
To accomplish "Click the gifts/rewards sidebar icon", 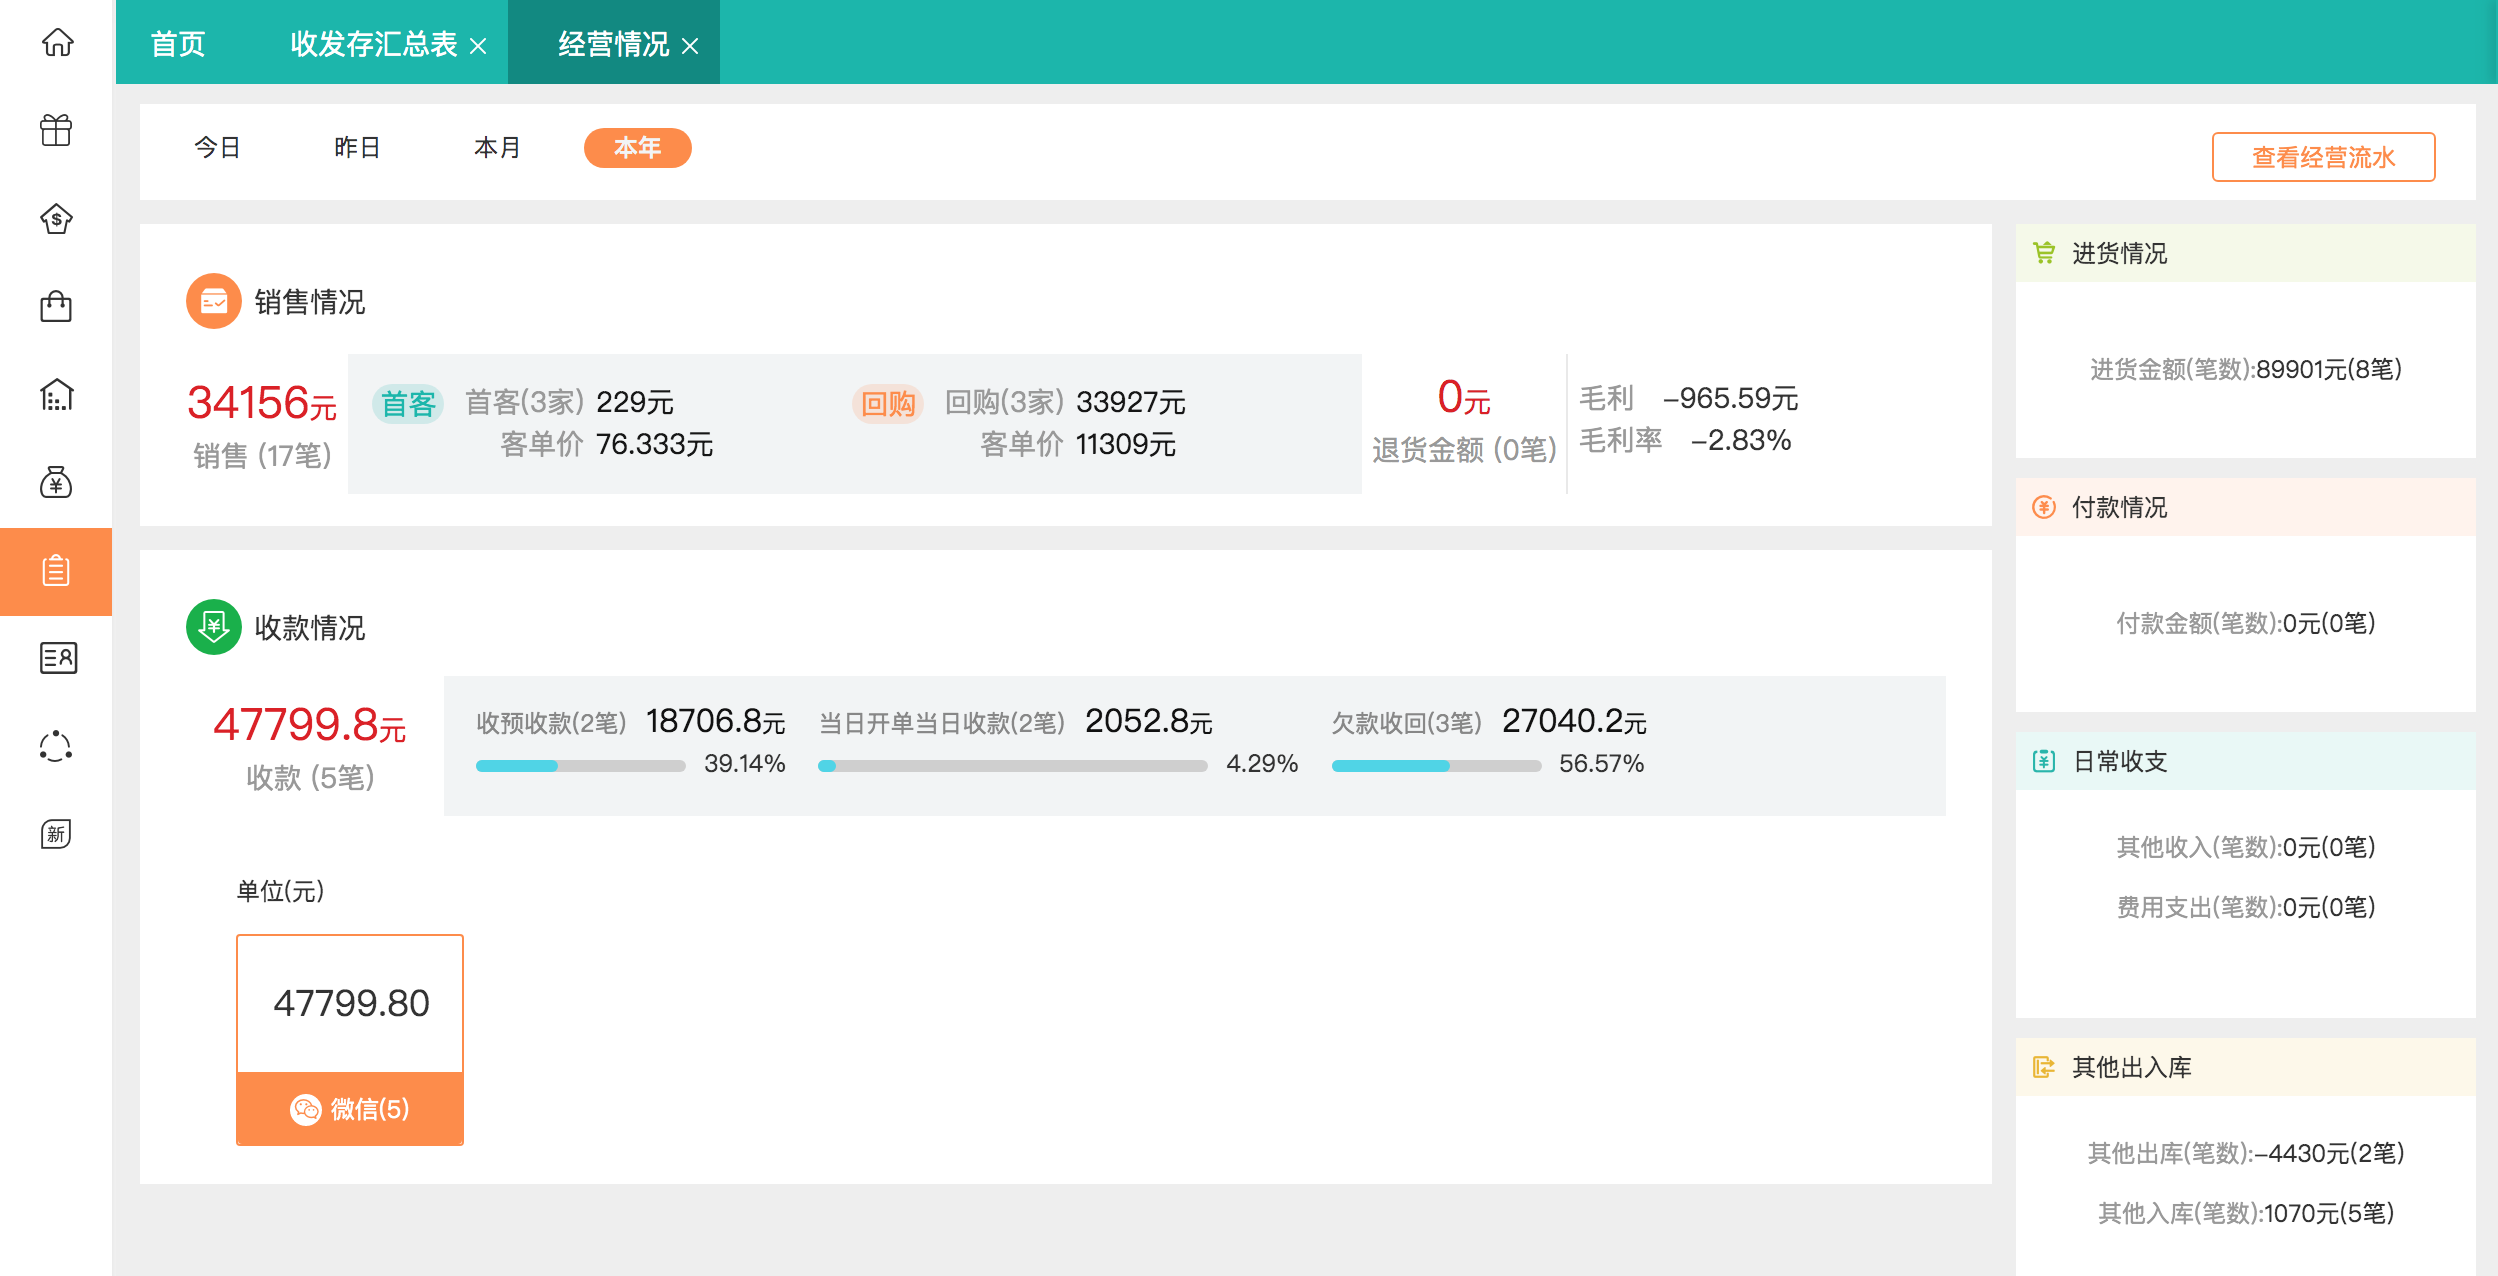I will (55, 130).
